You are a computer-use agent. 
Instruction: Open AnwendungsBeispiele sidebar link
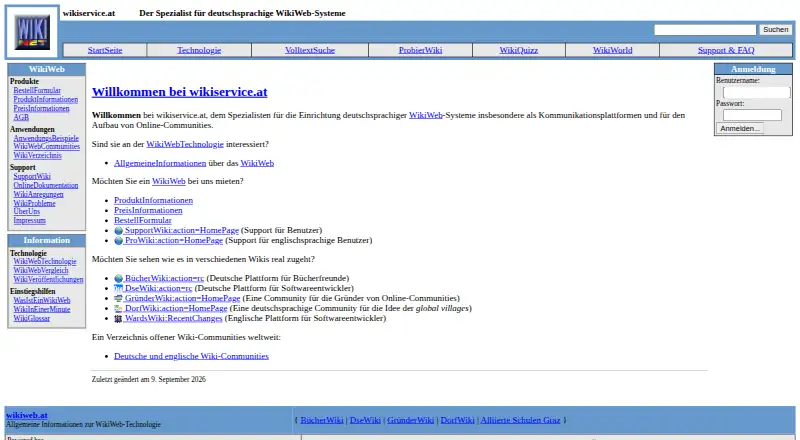tap(46, 138)
